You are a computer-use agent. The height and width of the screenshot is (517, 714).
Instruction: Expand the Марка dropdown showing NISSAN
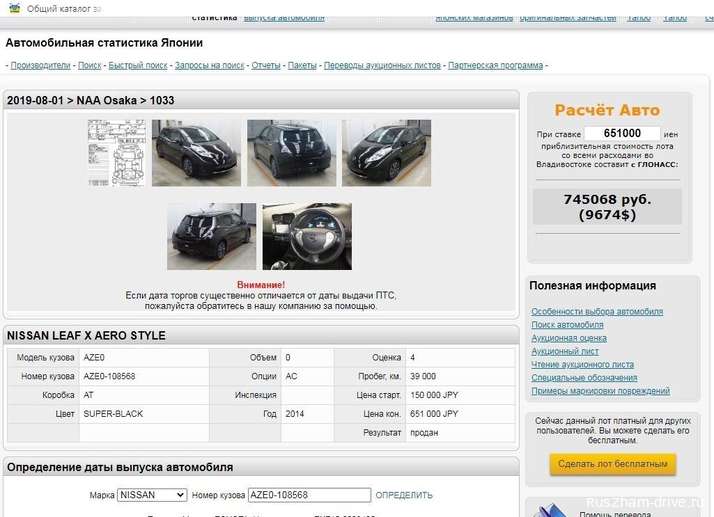tap(152, 495)
